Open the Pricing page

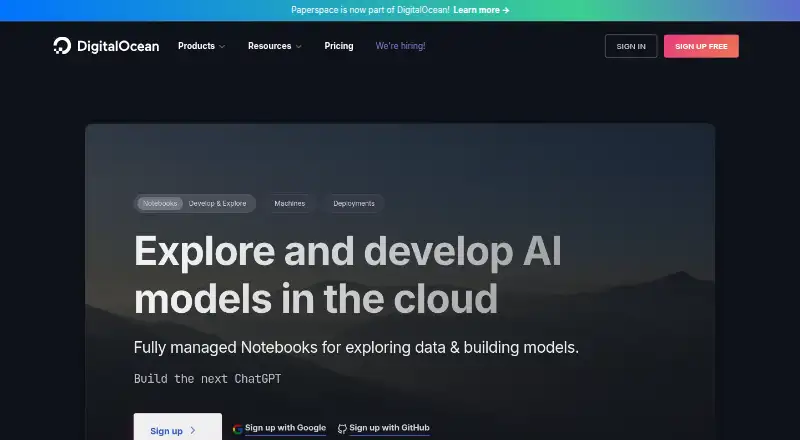click(x=339, y=46)
